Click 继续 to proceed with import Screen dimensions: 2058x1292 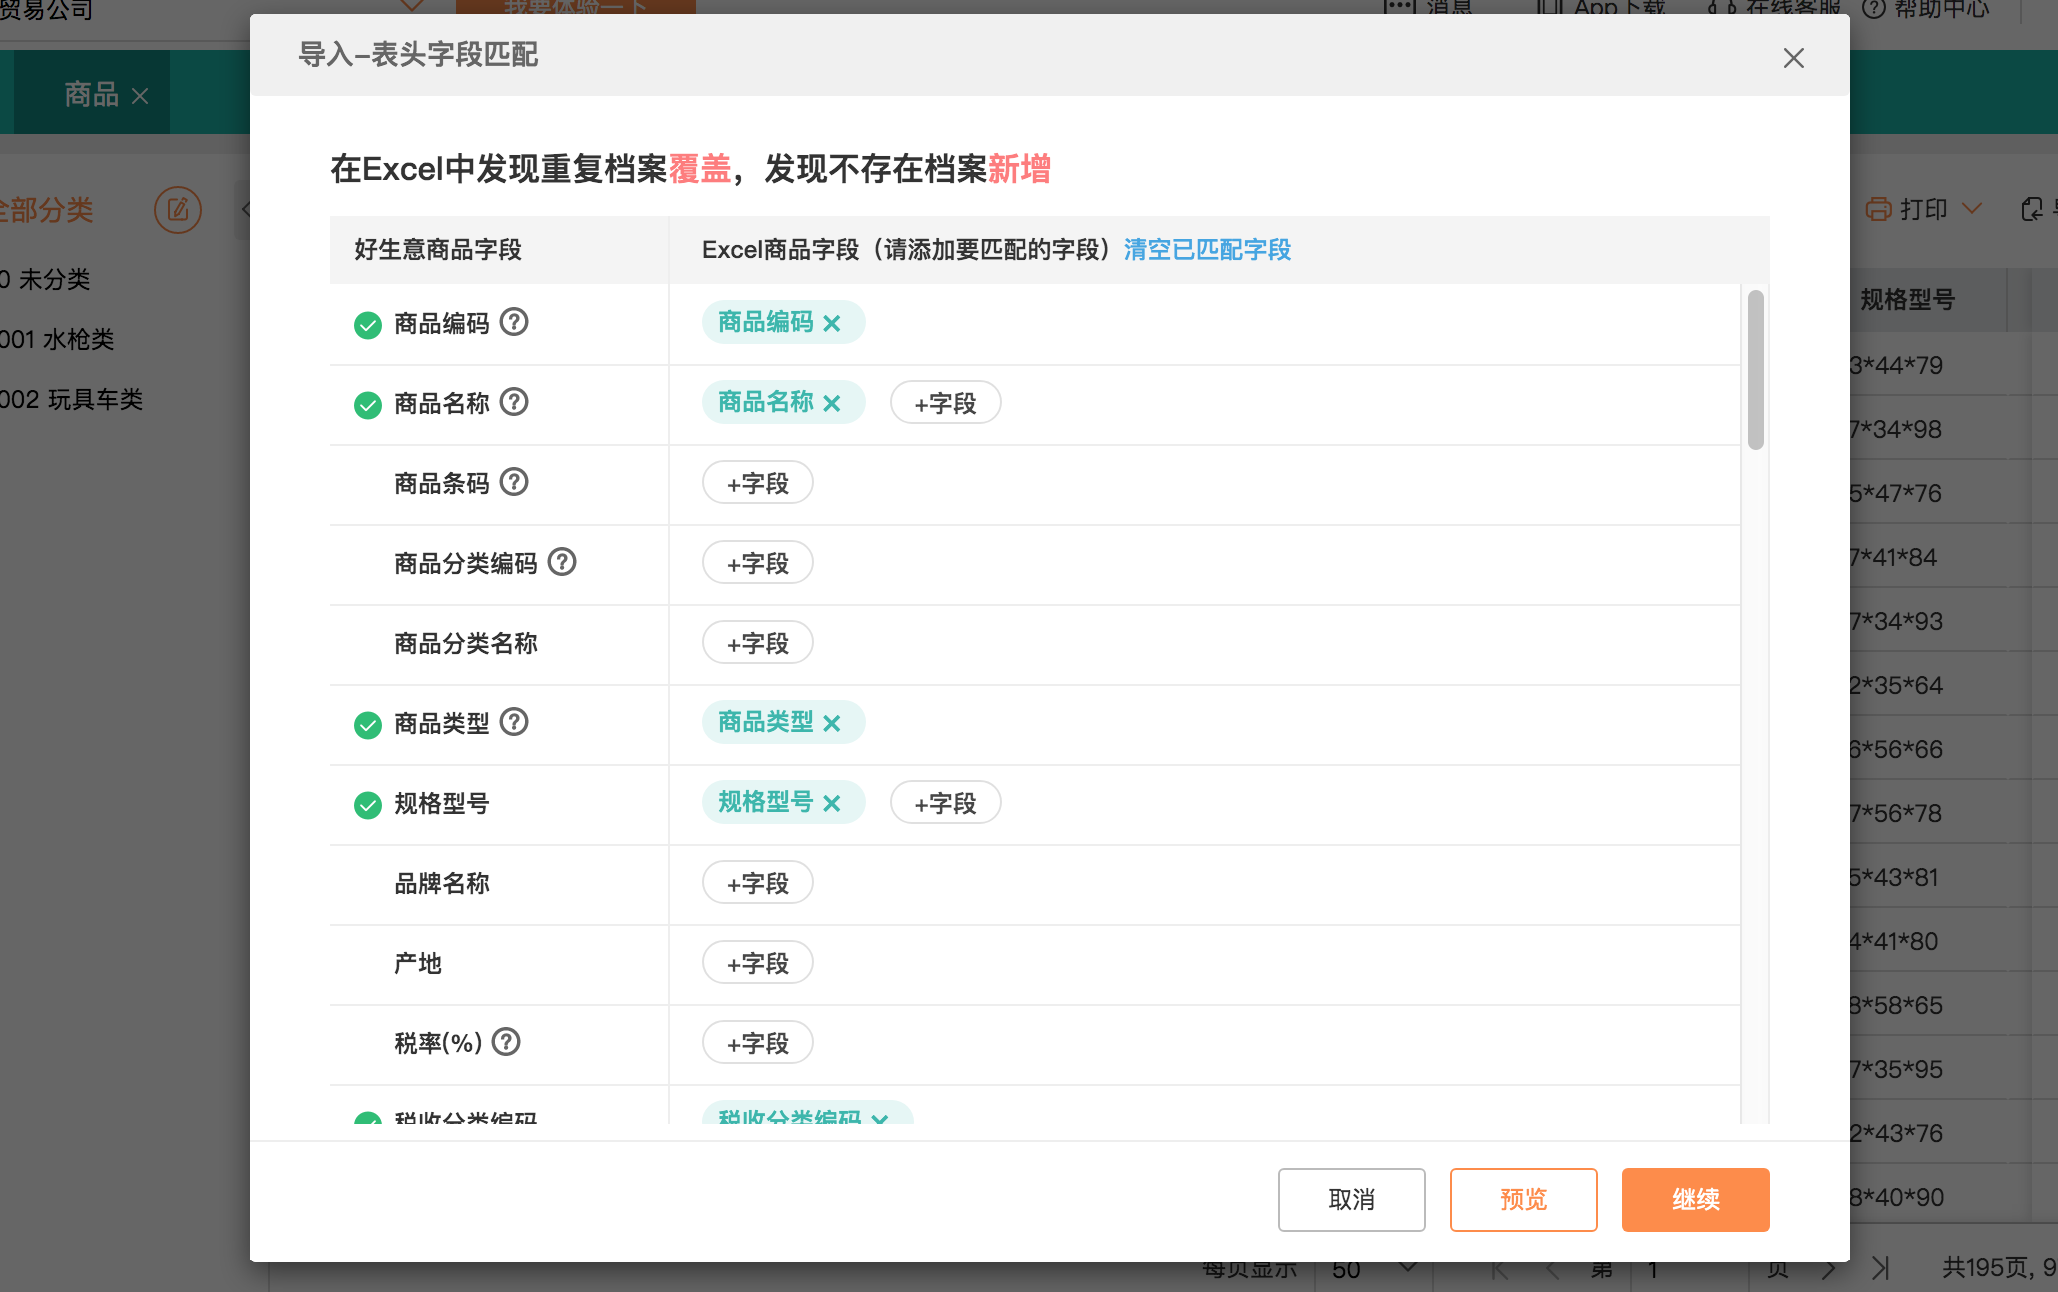(1693, 1200)
